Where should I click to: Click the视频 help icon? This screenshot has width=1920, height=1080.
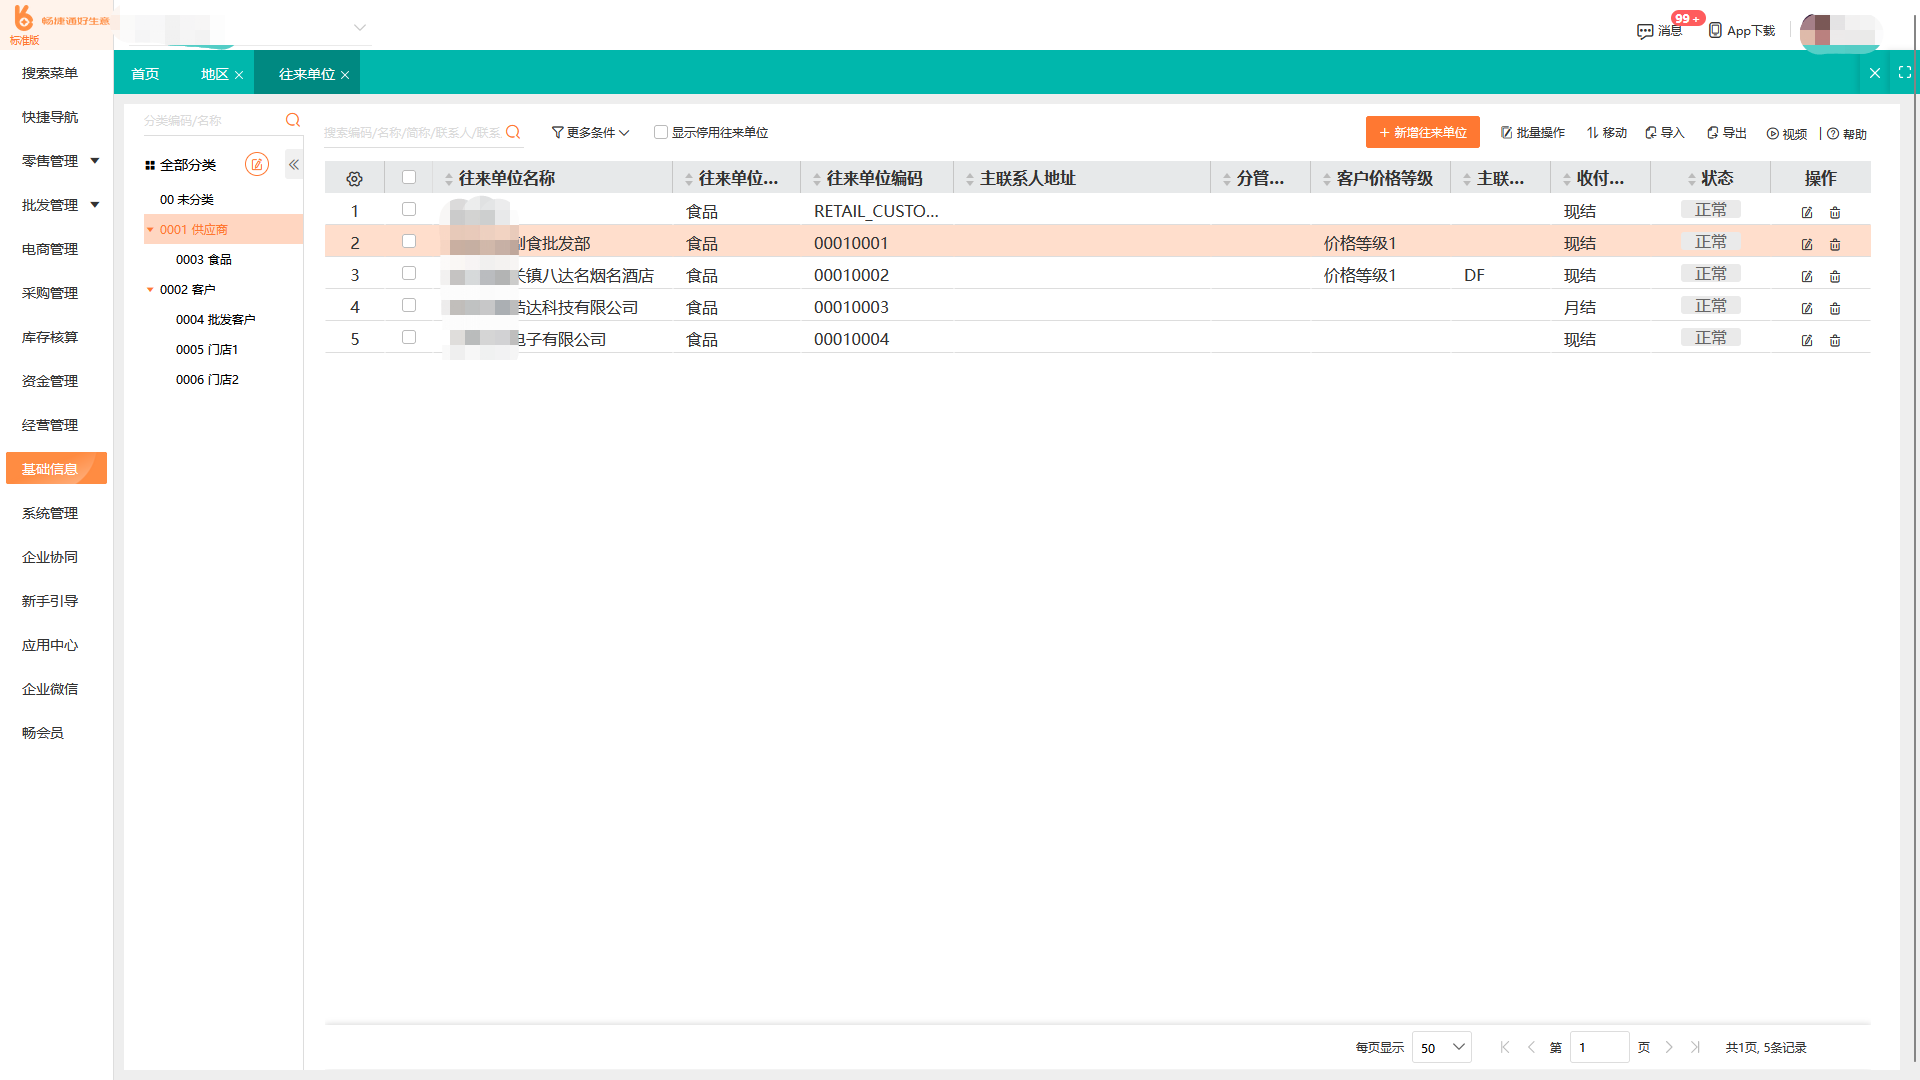[1787, 131]
